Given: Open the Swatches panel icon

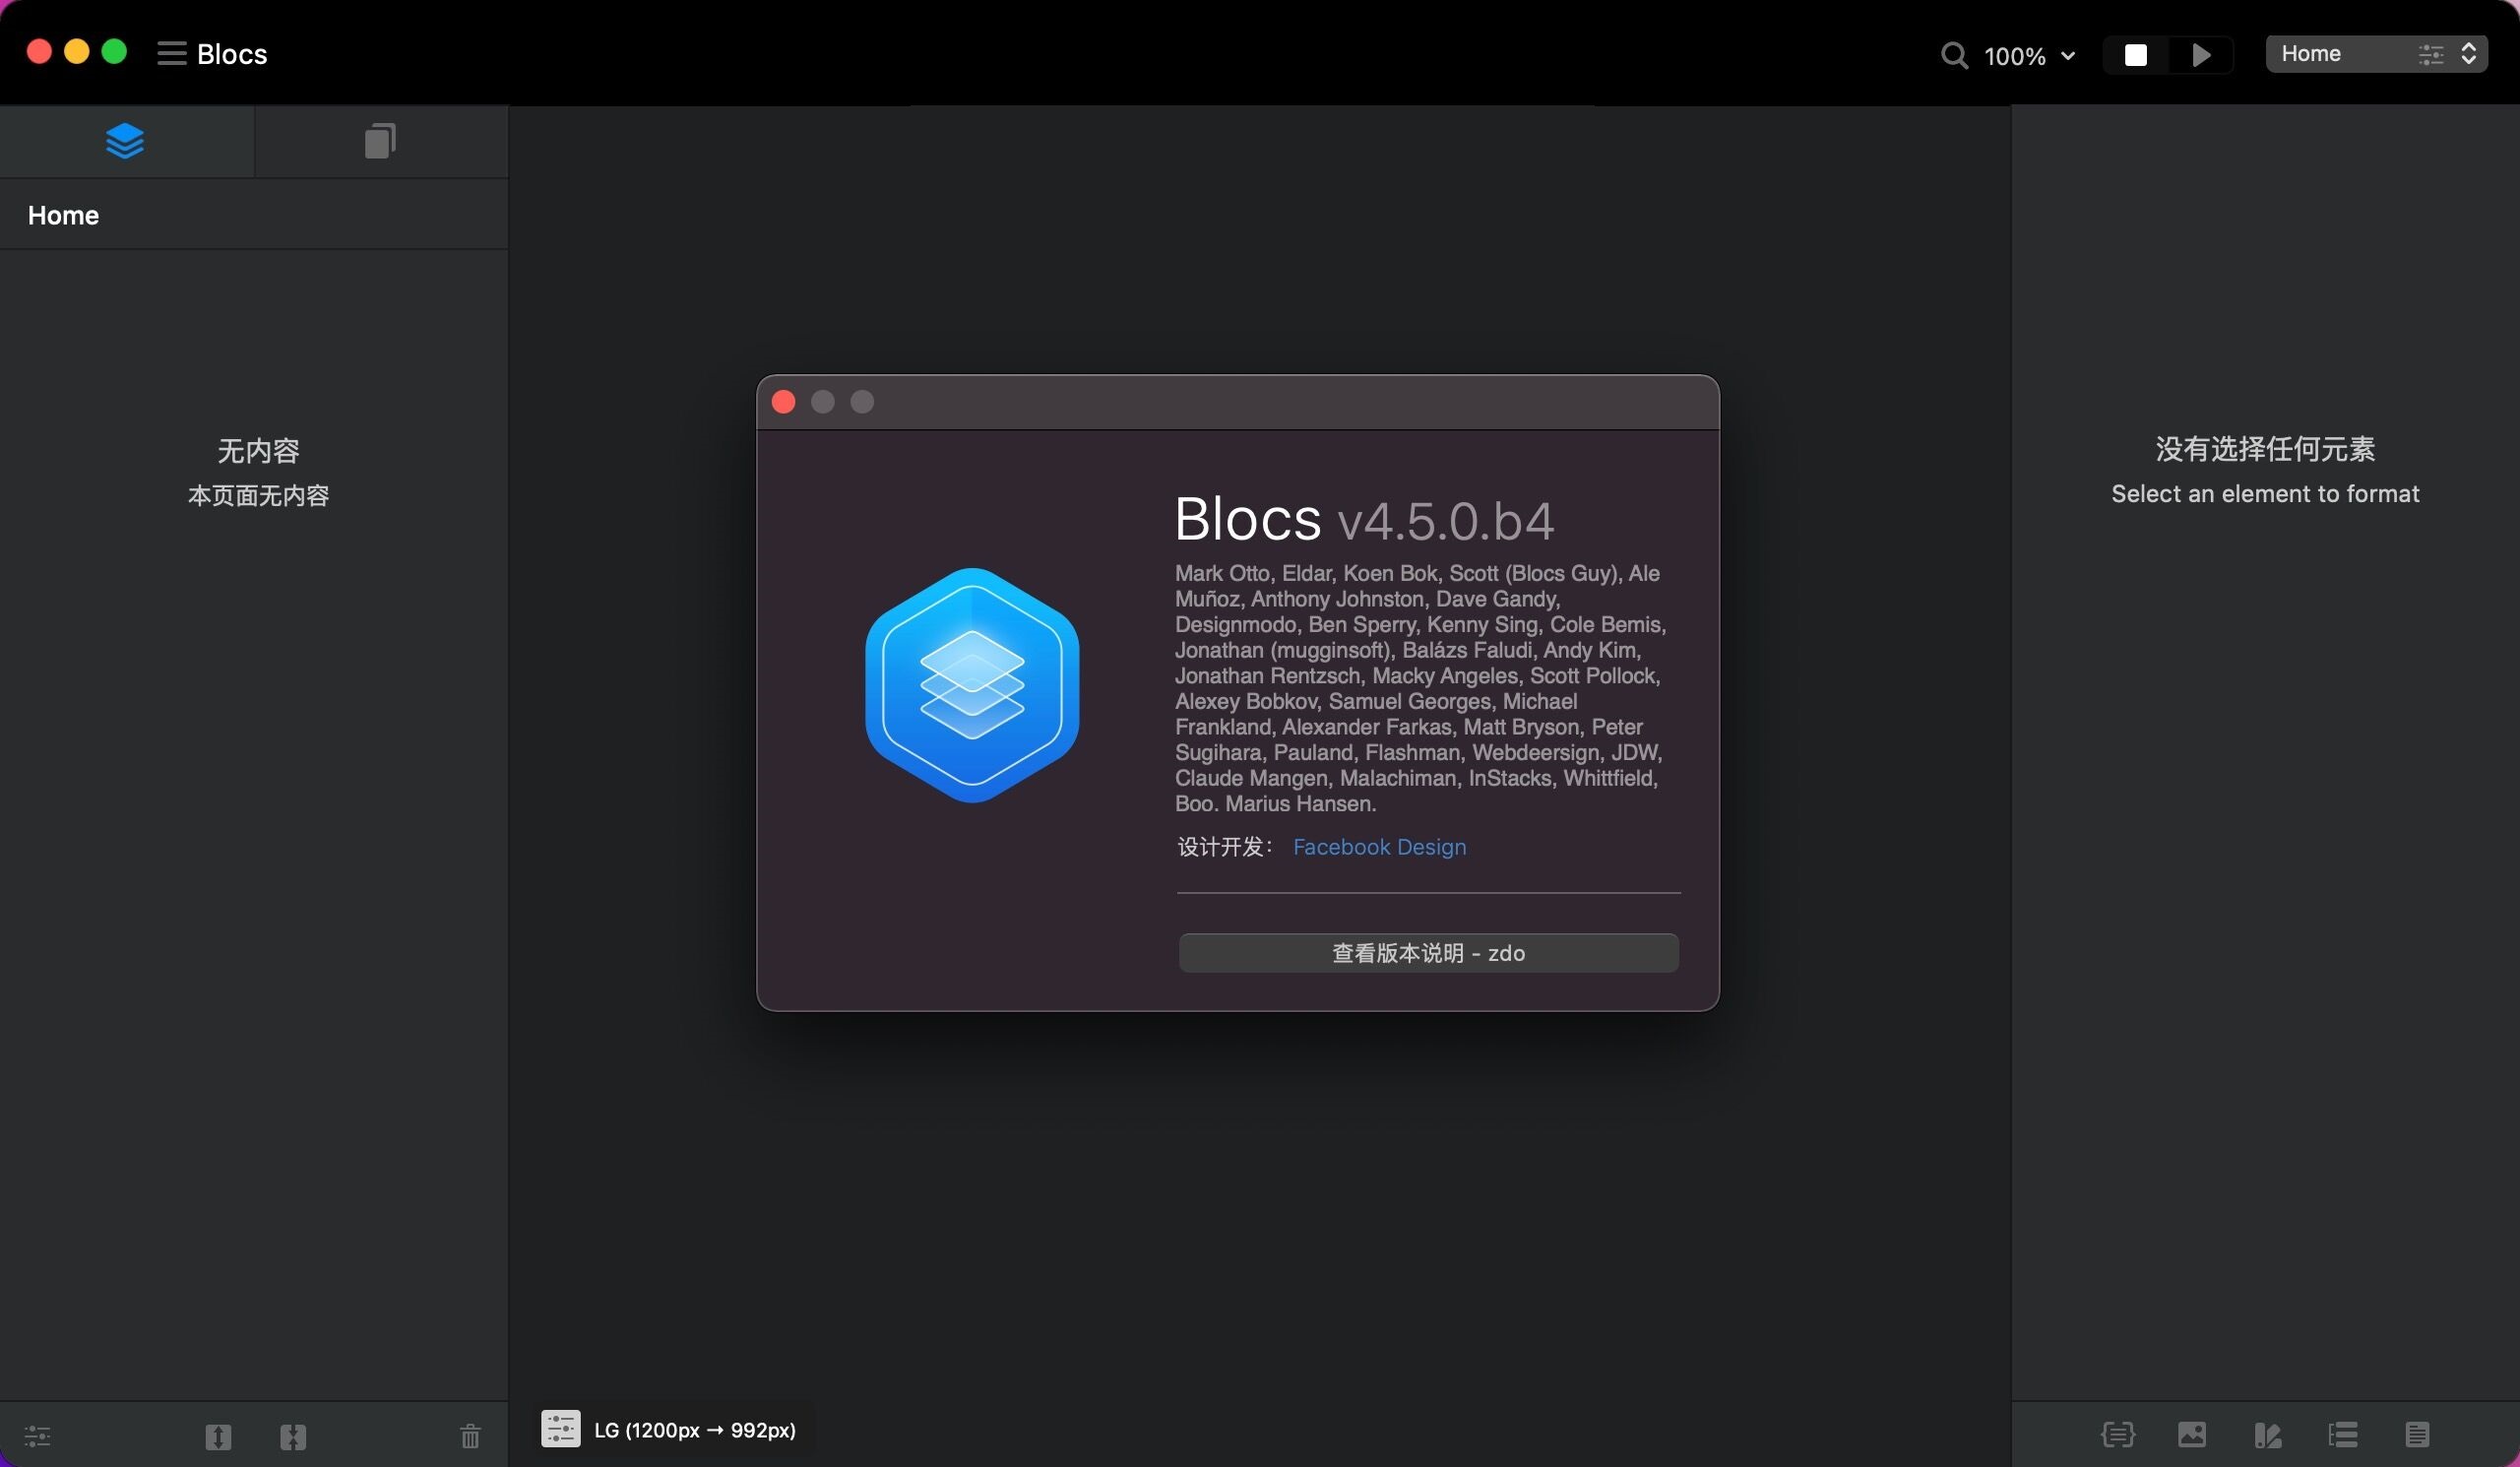Looking at the screenshot, I should pos(2267,1435).
